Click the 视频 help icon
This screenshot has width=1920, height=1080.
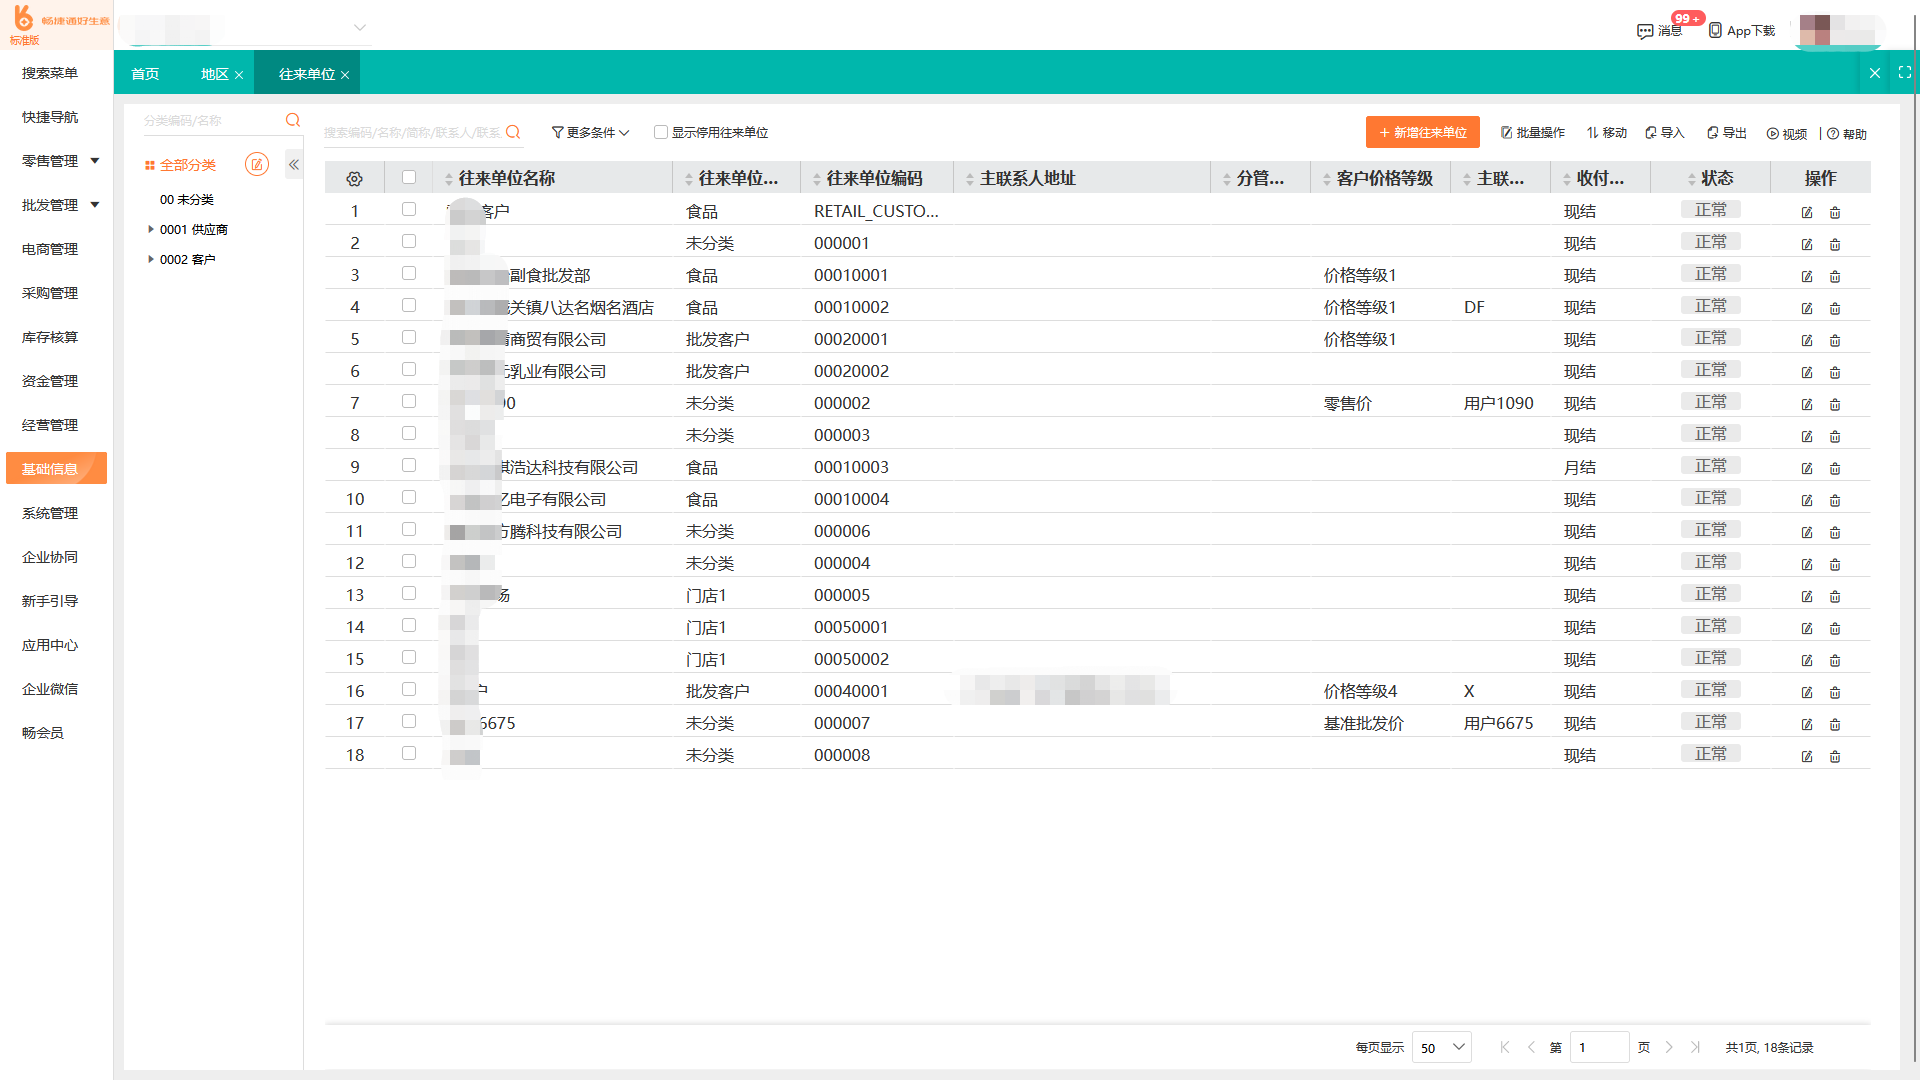[x=1787, y=131]
